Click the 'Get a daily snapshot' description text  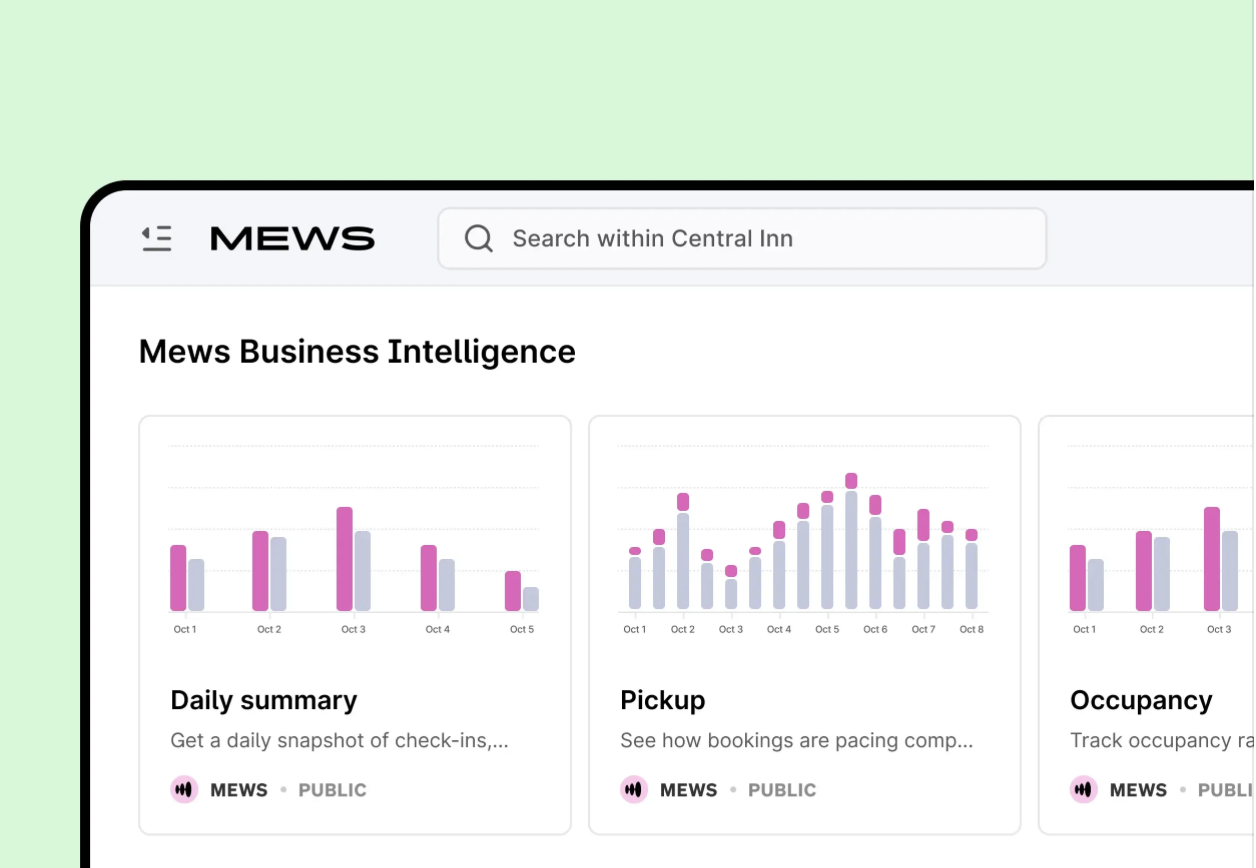pos(339,741)
